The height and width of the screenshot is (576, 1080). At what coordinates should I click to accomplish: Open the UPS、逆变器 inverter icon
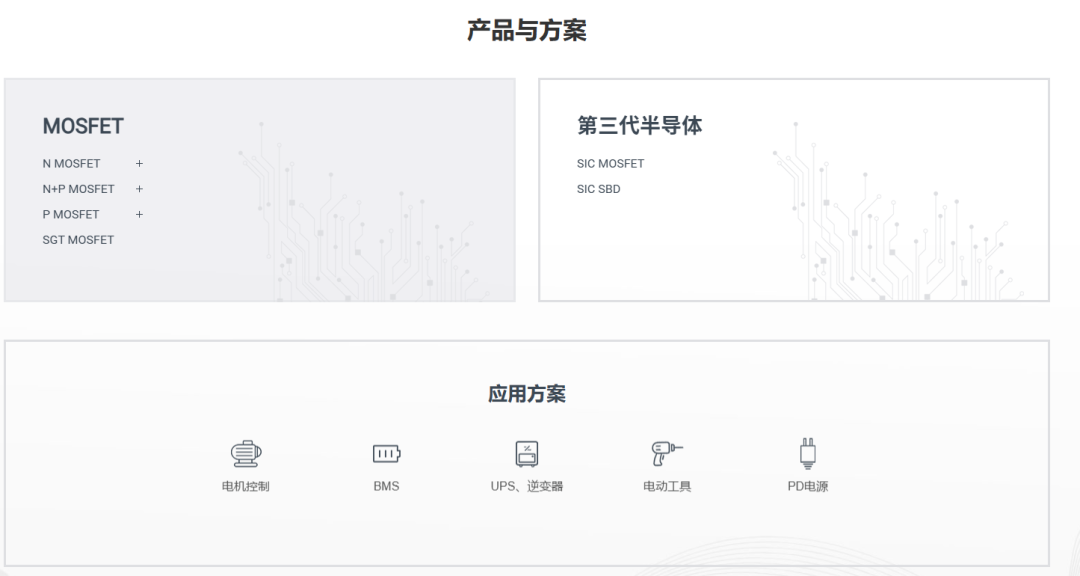tap(526, 454)
